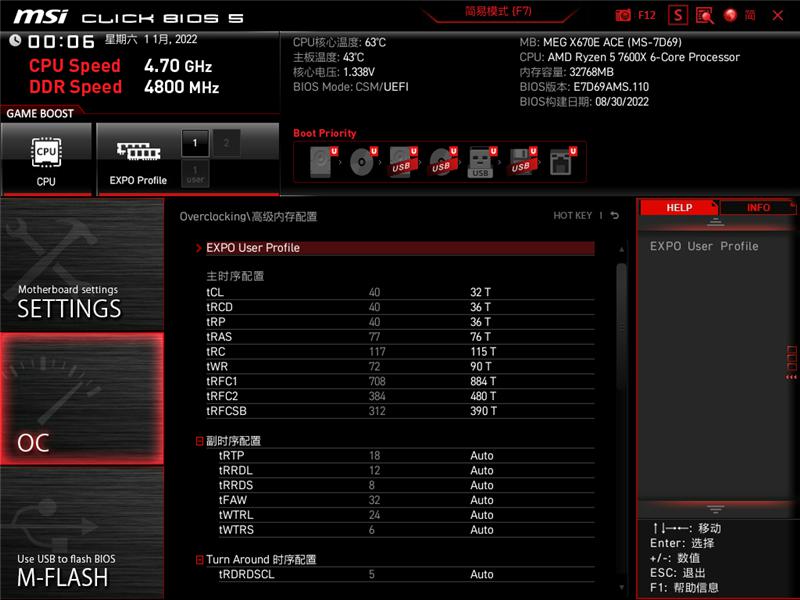Enable EXPO profile 1
This screenshot has height=600, width=800.
click(195, 143)
